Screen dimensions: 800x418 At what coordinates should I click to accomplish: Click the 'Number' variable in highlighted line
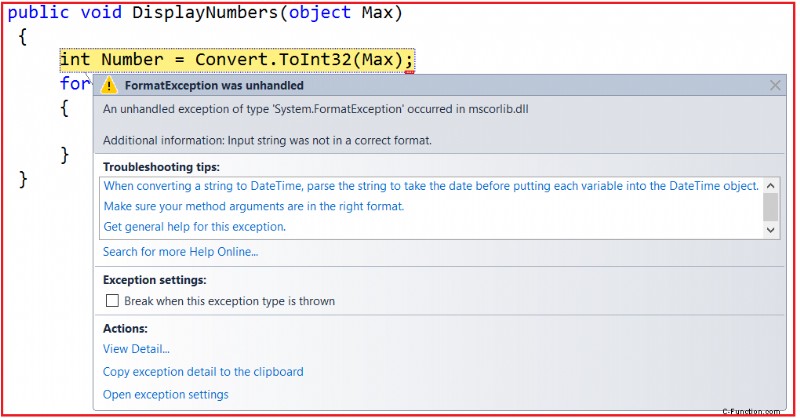coord(132,60)
